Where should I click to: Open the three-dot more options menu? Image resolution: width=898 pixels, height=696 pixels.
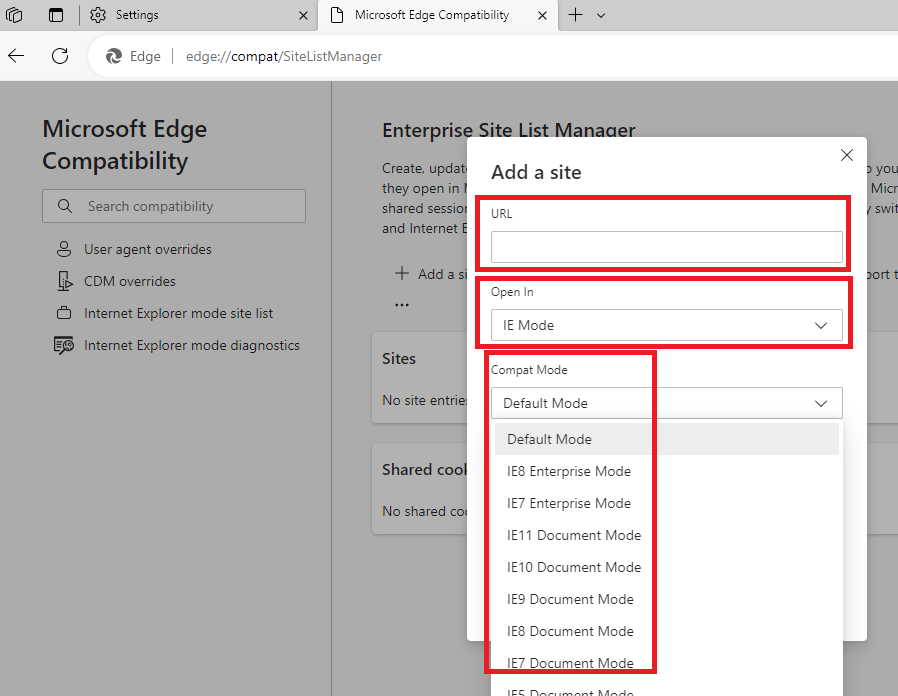coord(402,305)
